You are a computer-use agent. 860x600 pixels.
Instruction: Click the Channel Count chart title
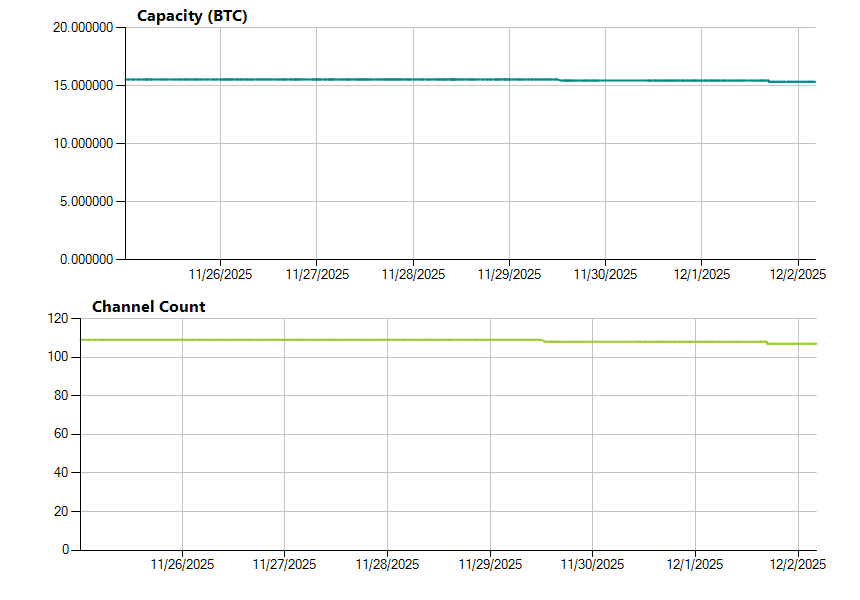pos(148,306)
